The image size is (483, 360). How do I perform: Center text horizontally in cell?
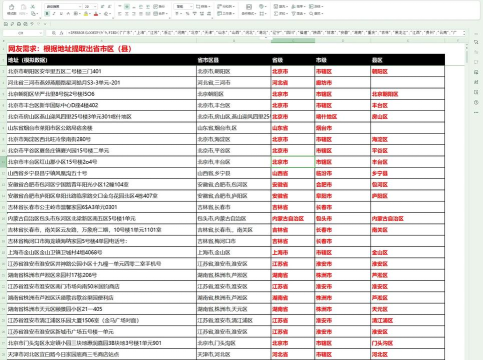point(127,14)
